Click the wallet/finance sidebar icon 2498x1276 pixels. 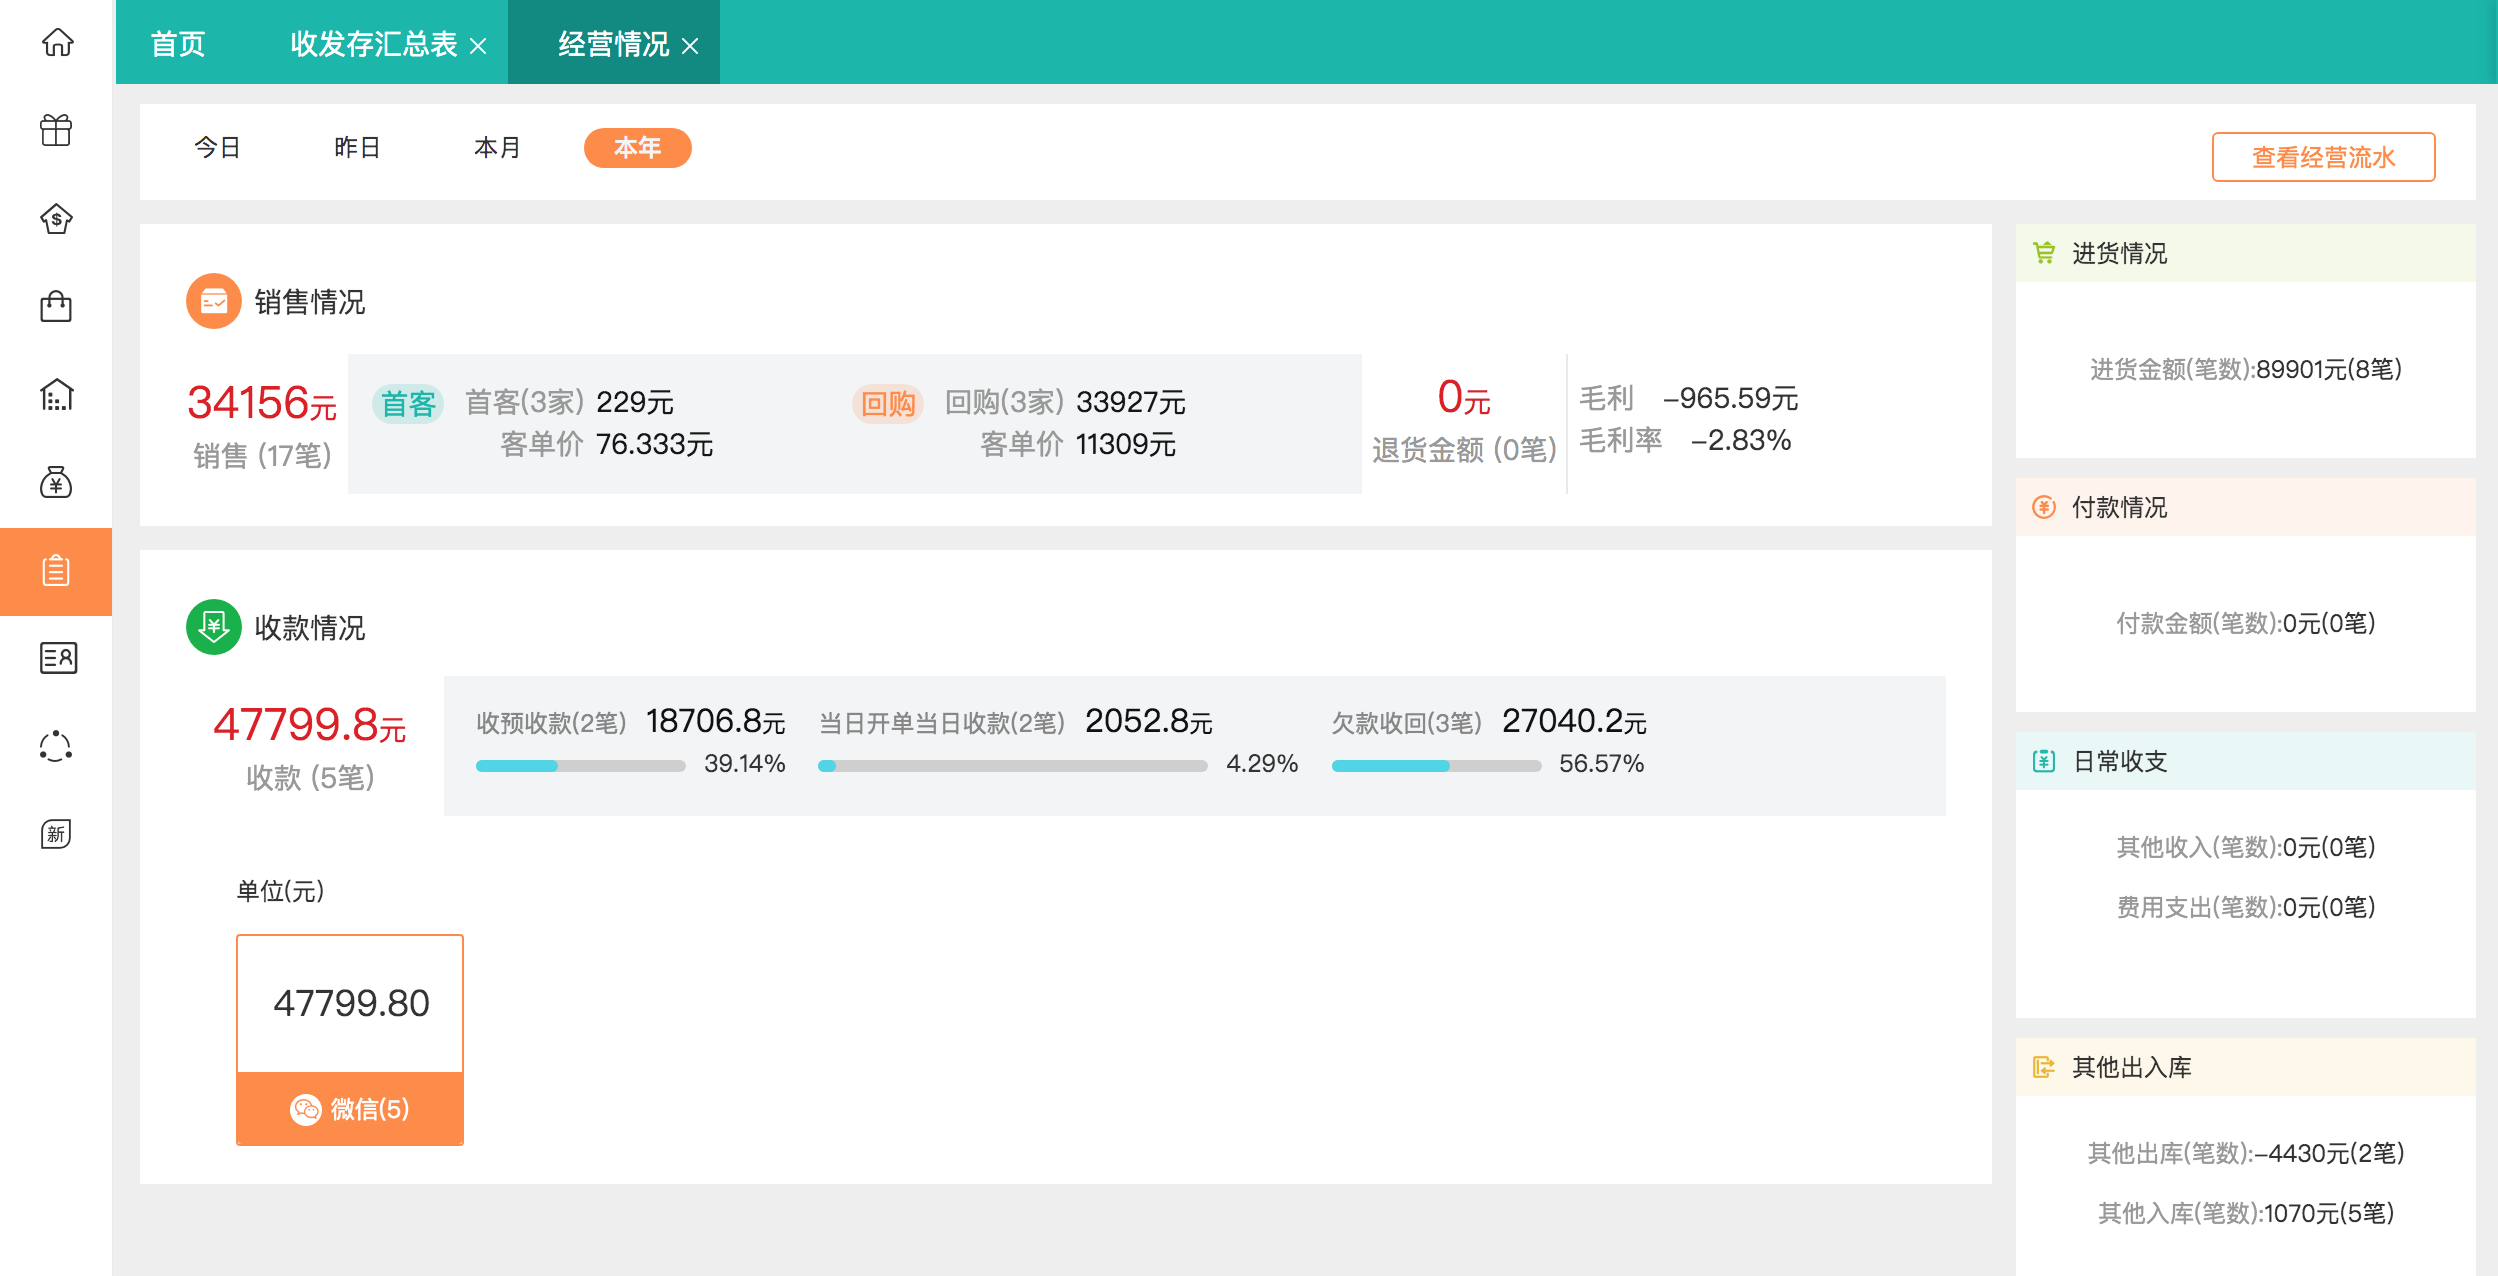(x=55, y=482)
